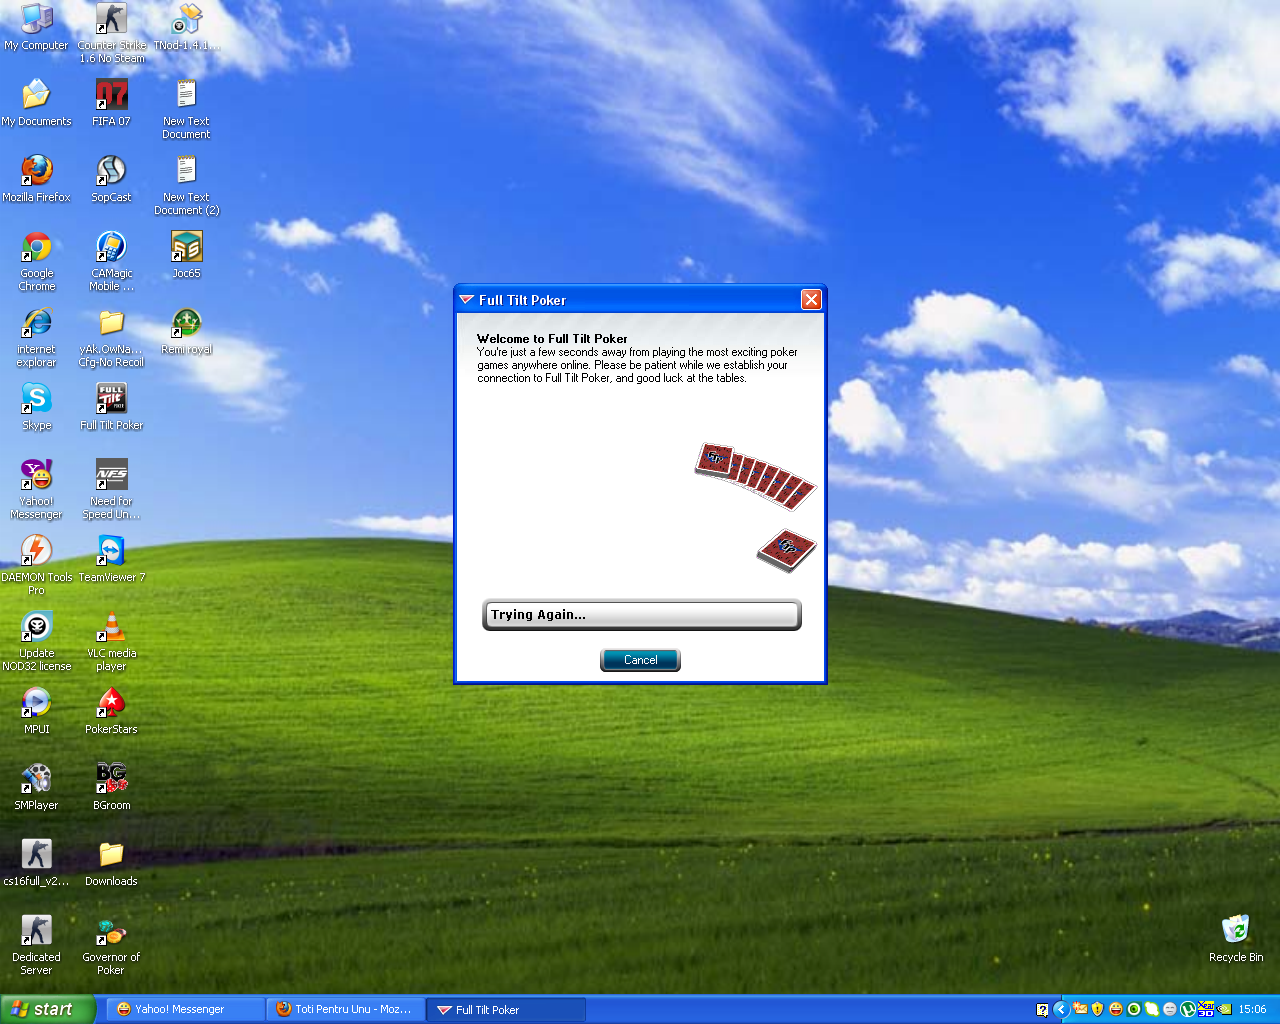Click Full Tilt Poker taskbar button
This screenshot has height=1024, width=1280.
coord(505,1009)
